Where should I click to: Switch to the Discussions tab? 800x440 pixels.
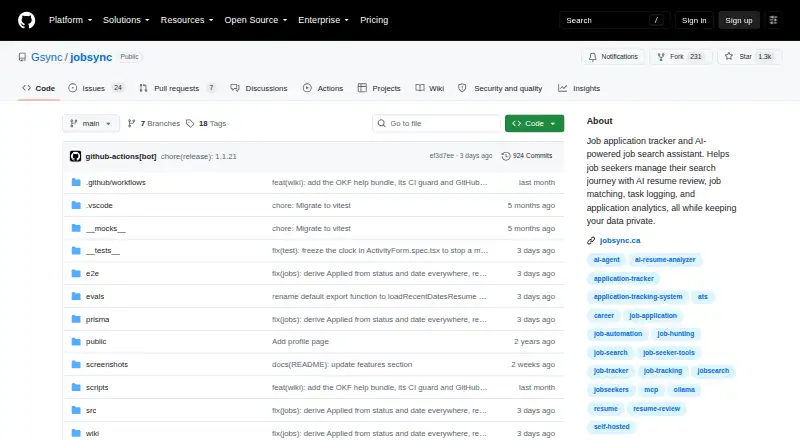(x=259, y=88)
